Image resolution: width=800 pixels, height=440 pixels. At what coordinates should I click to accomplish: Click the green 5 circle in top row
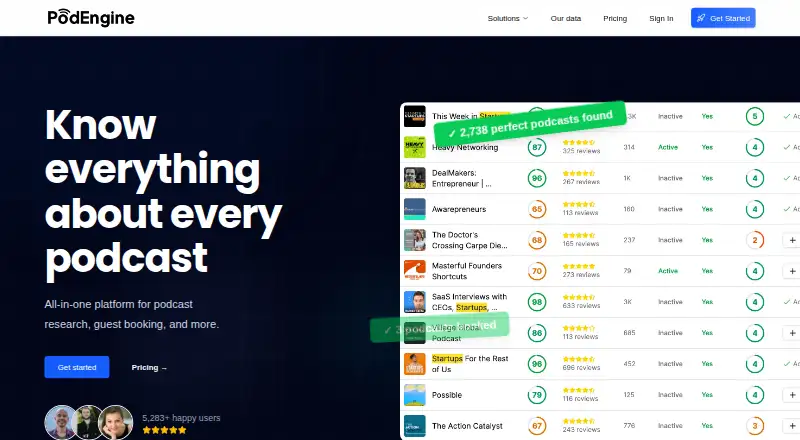coord(755,116)
